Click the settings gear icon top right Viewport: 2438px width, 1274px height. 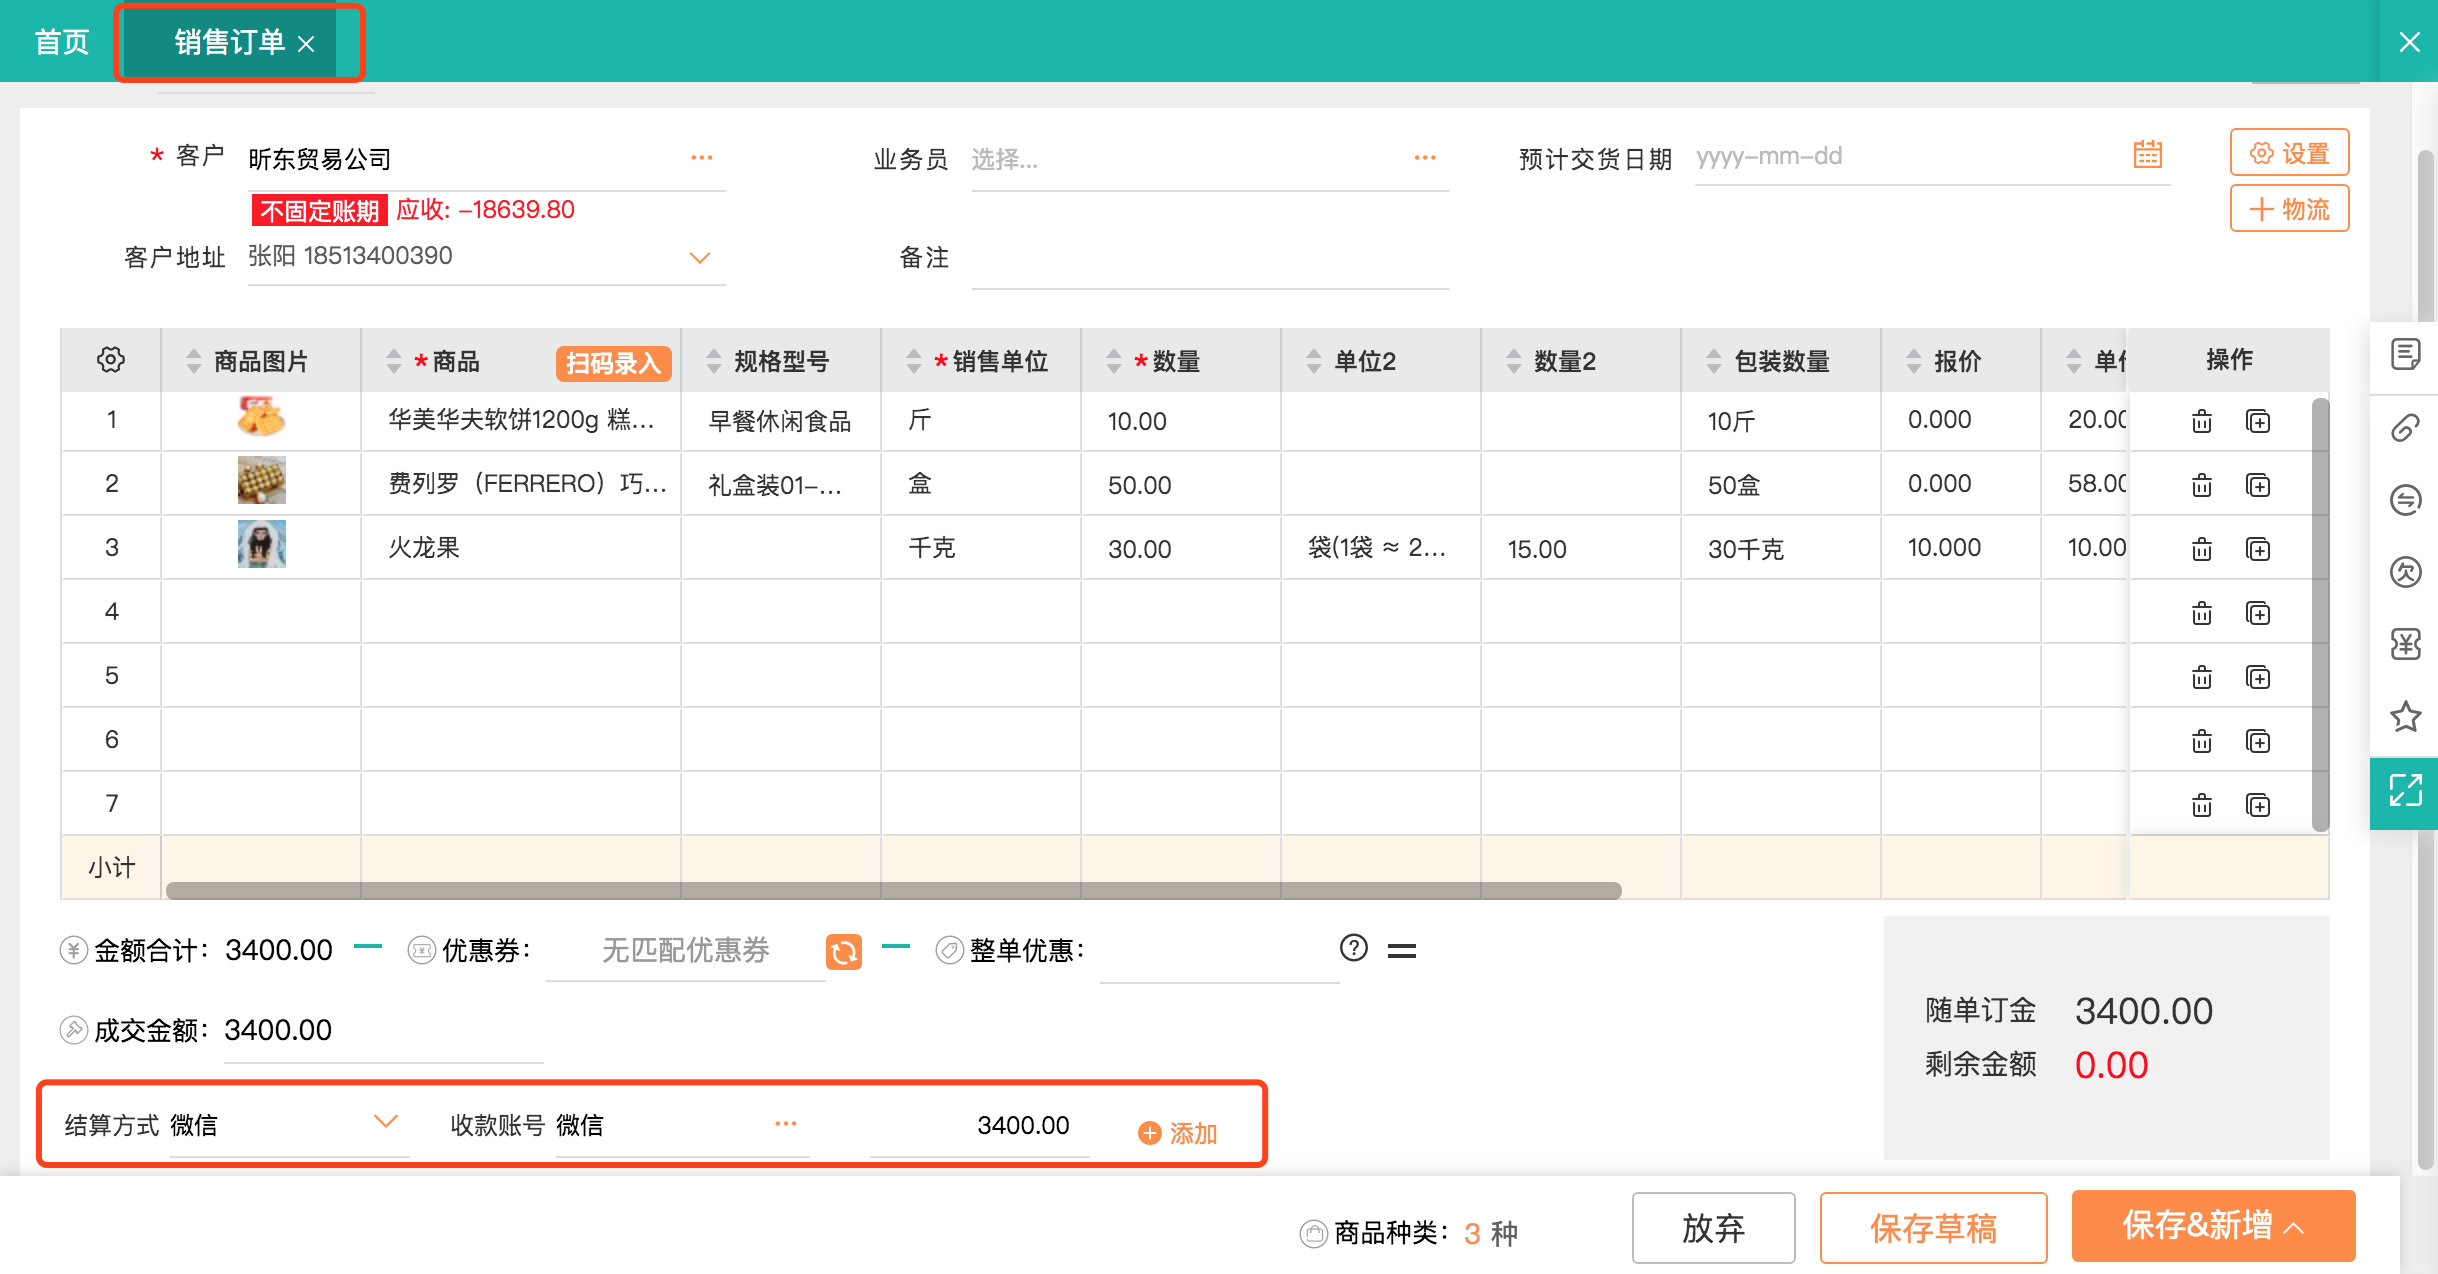[2257, 155]
